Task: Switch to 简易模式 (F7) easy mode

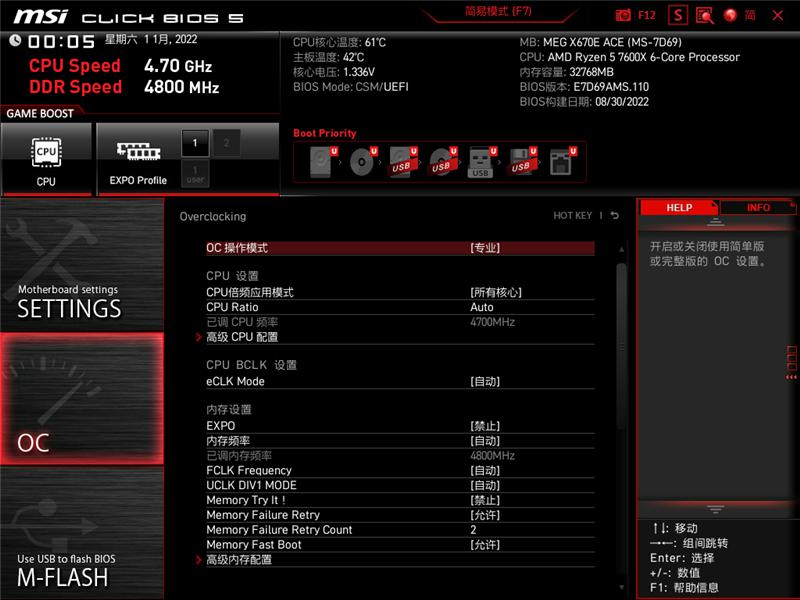Action: (x=500, y=12)
